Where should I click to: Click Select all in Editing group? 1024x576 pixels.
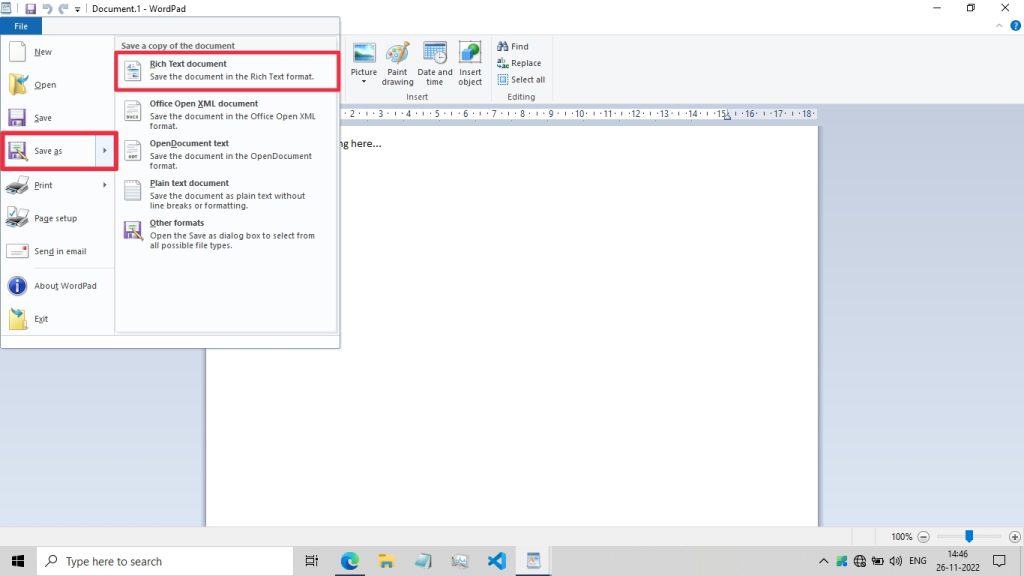coord(521,80)
